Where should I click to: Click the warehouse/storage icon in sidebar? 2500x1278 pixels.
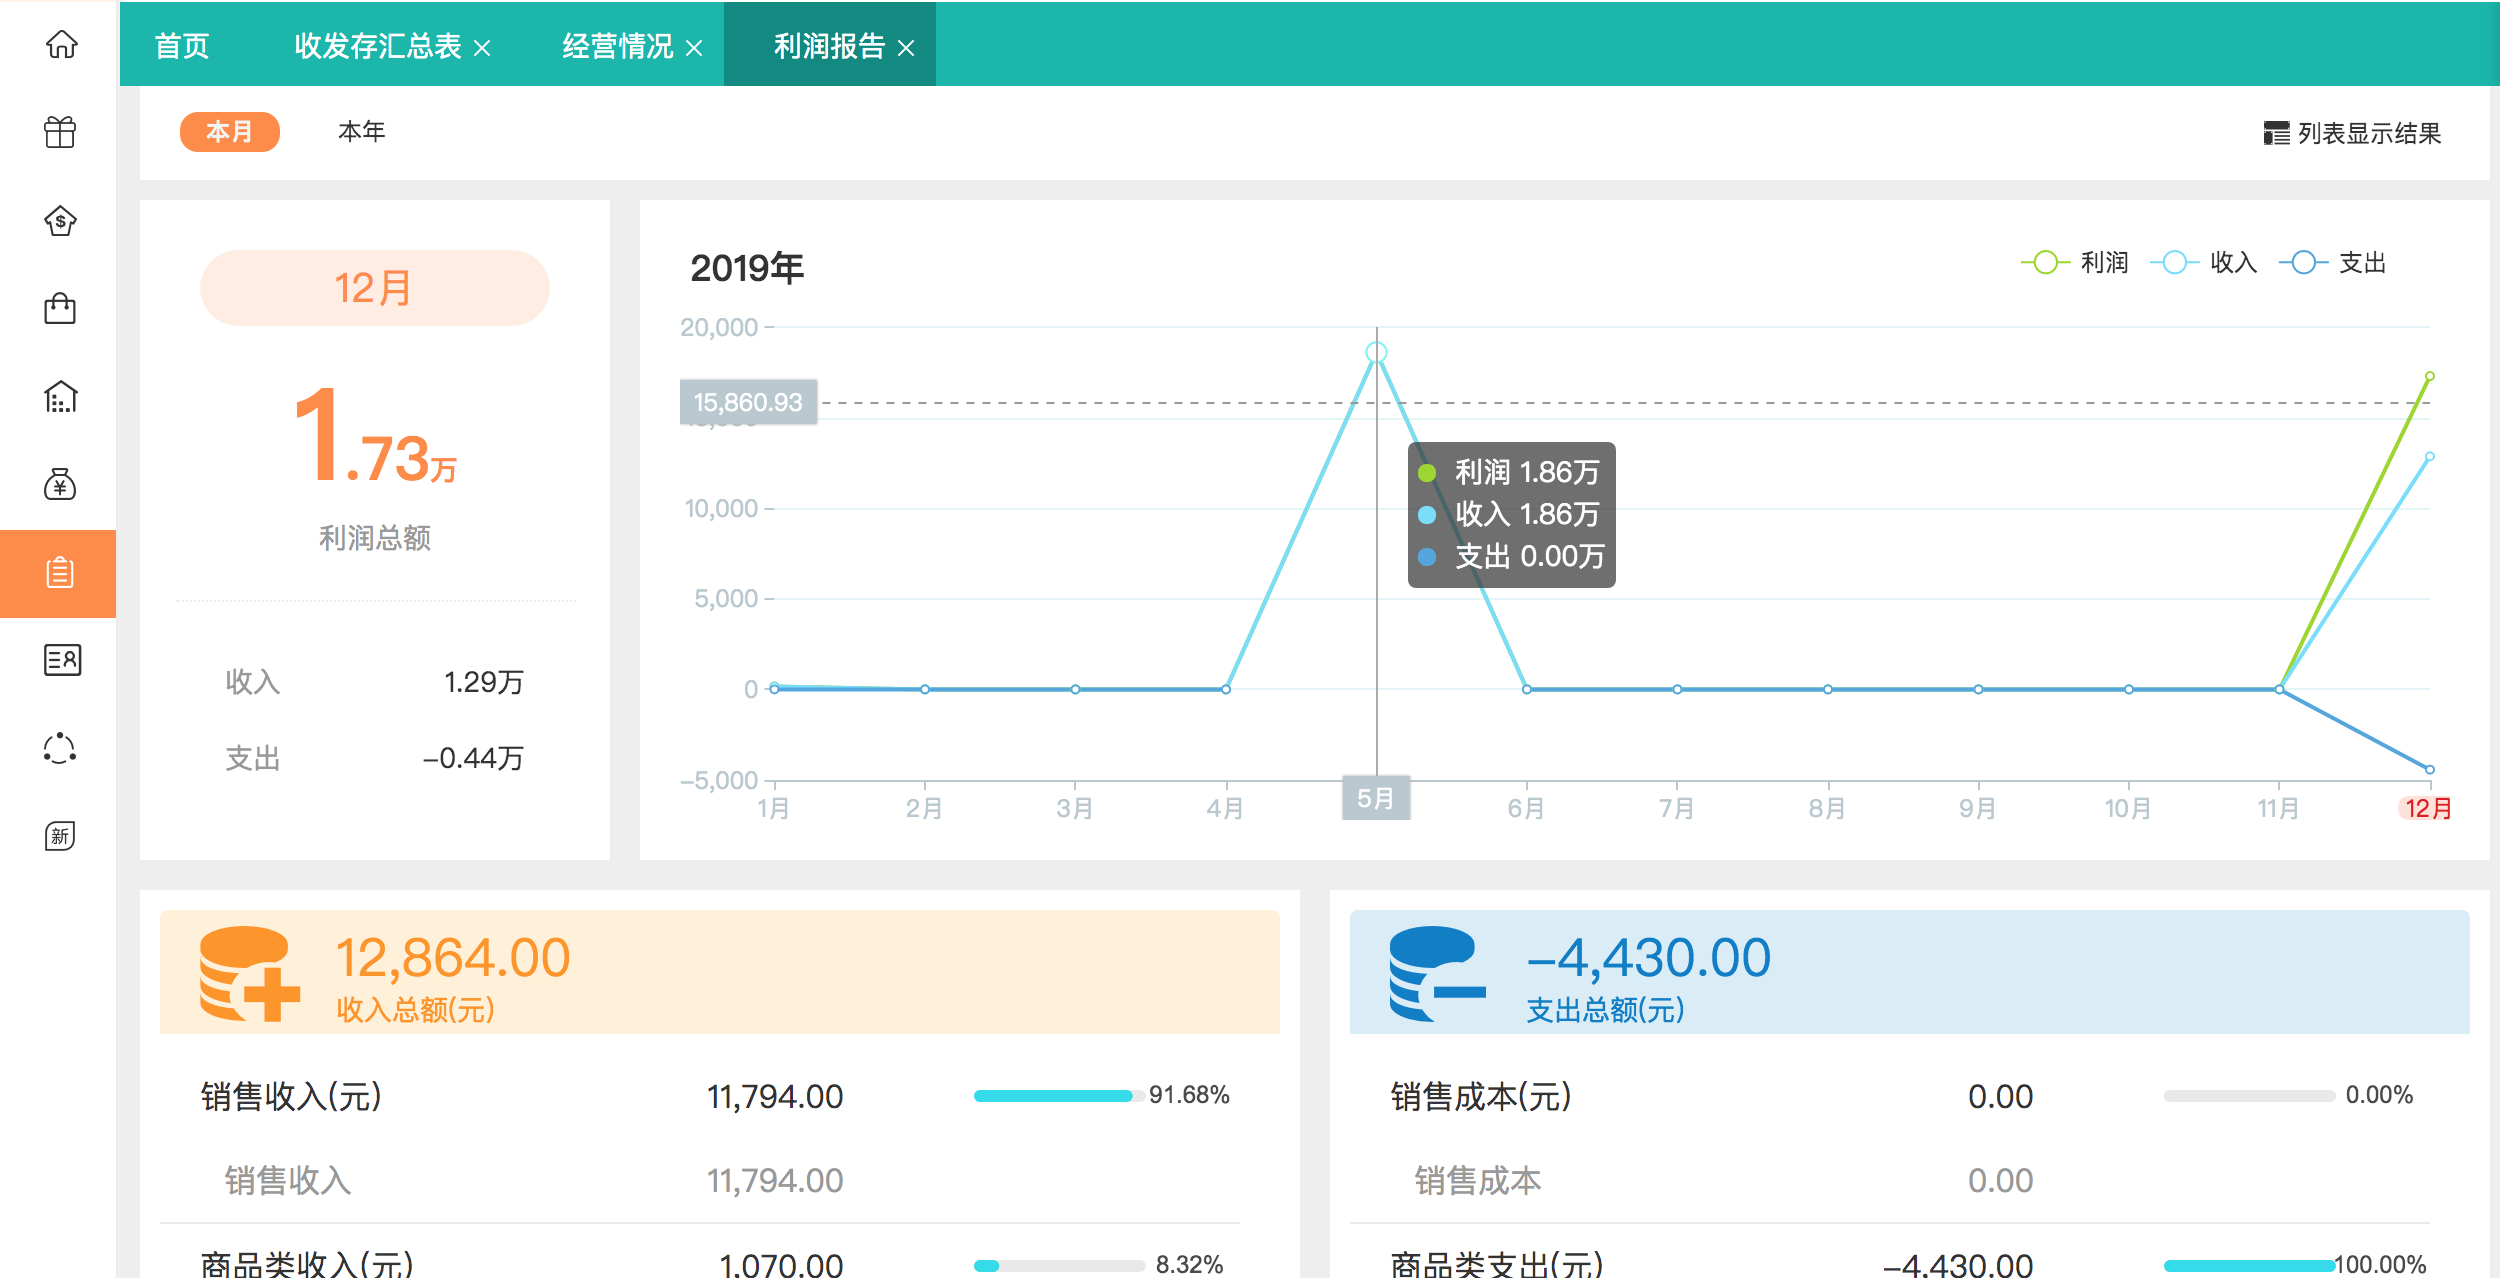pyautogui.click(x=62, y=396)
